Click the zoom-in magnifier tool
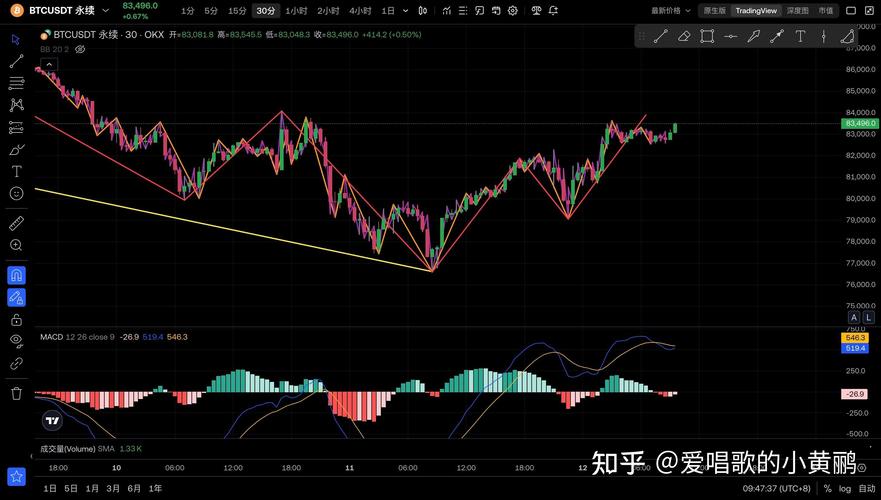This screenshot has width=881, height=500. [x=16, y=245]
